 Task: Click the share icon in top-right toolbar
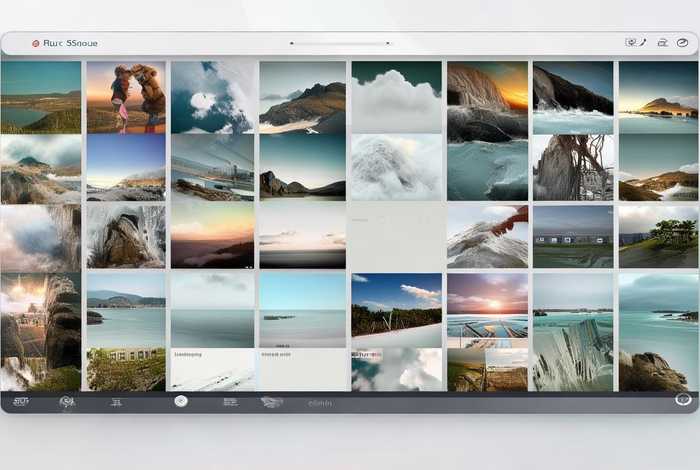[x=662, y=43]
